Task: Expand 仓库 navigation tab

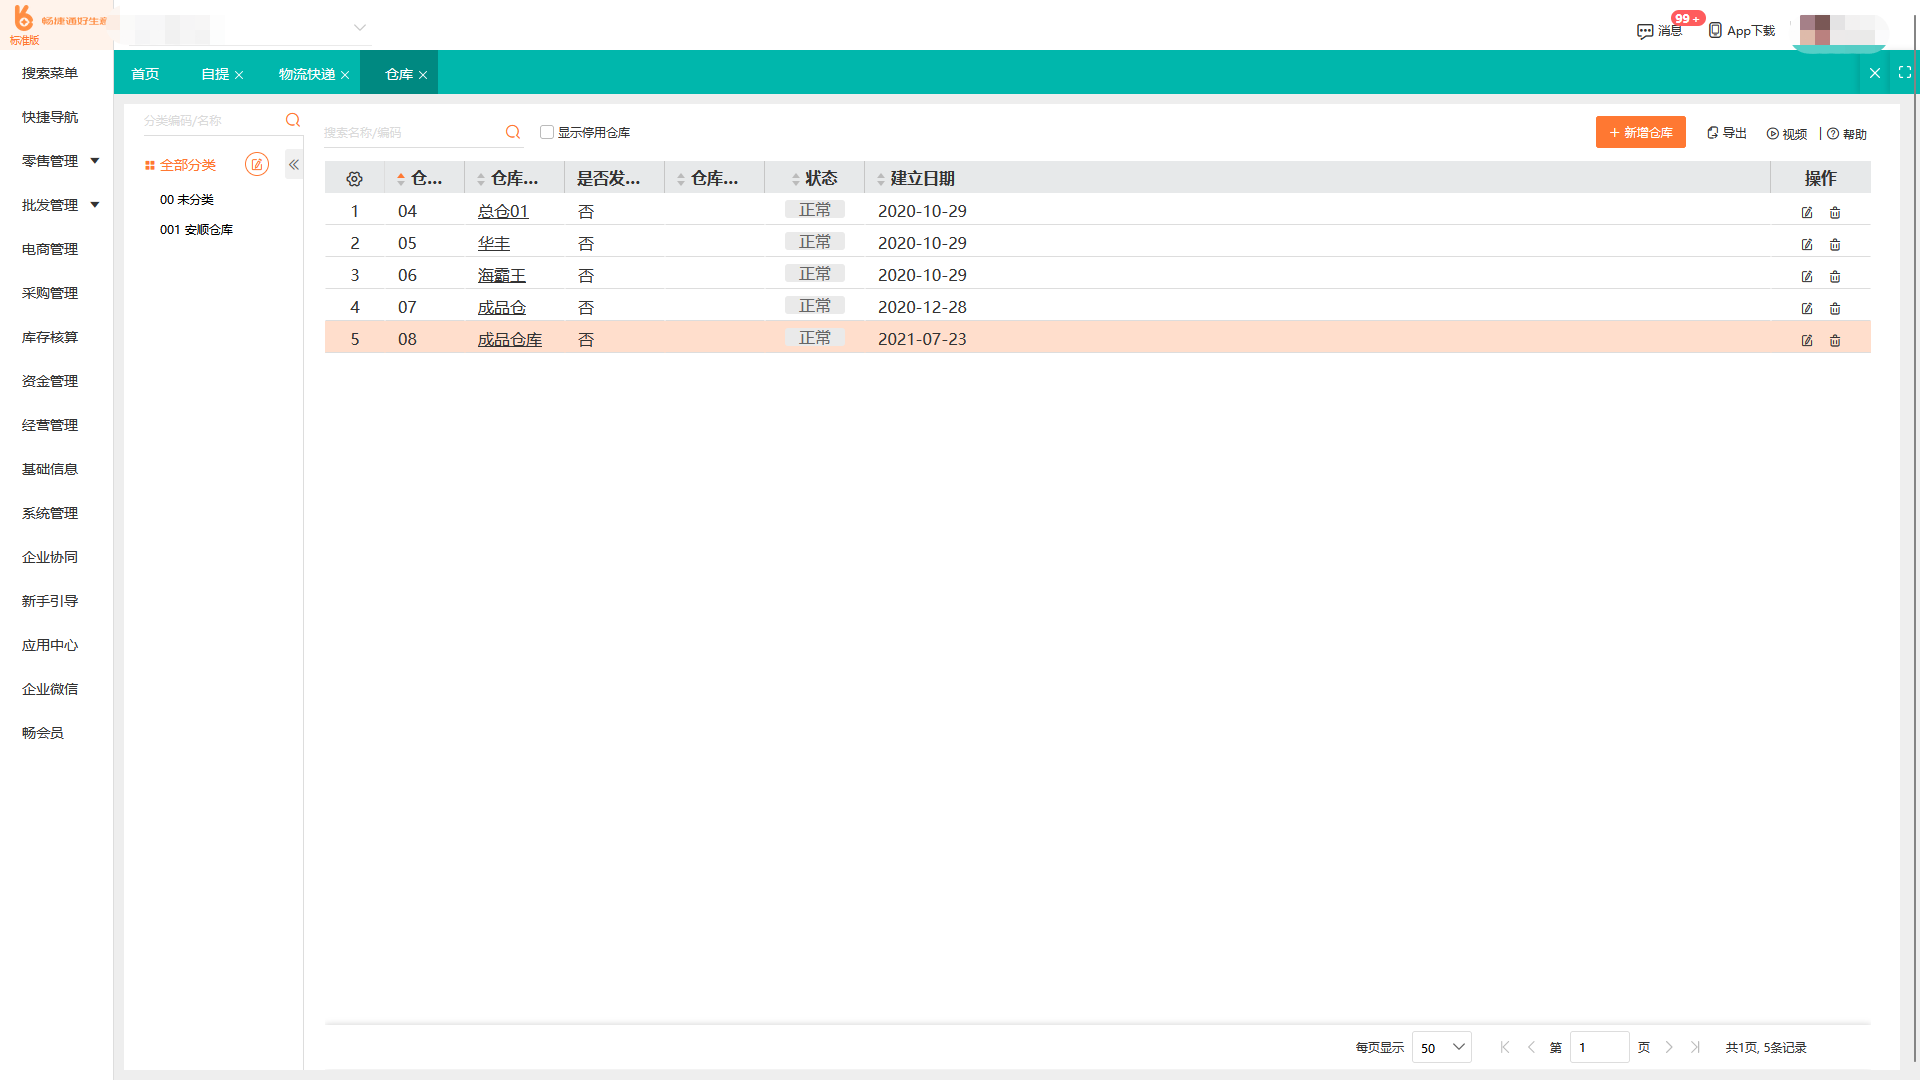Action: (x=400, y=73)
